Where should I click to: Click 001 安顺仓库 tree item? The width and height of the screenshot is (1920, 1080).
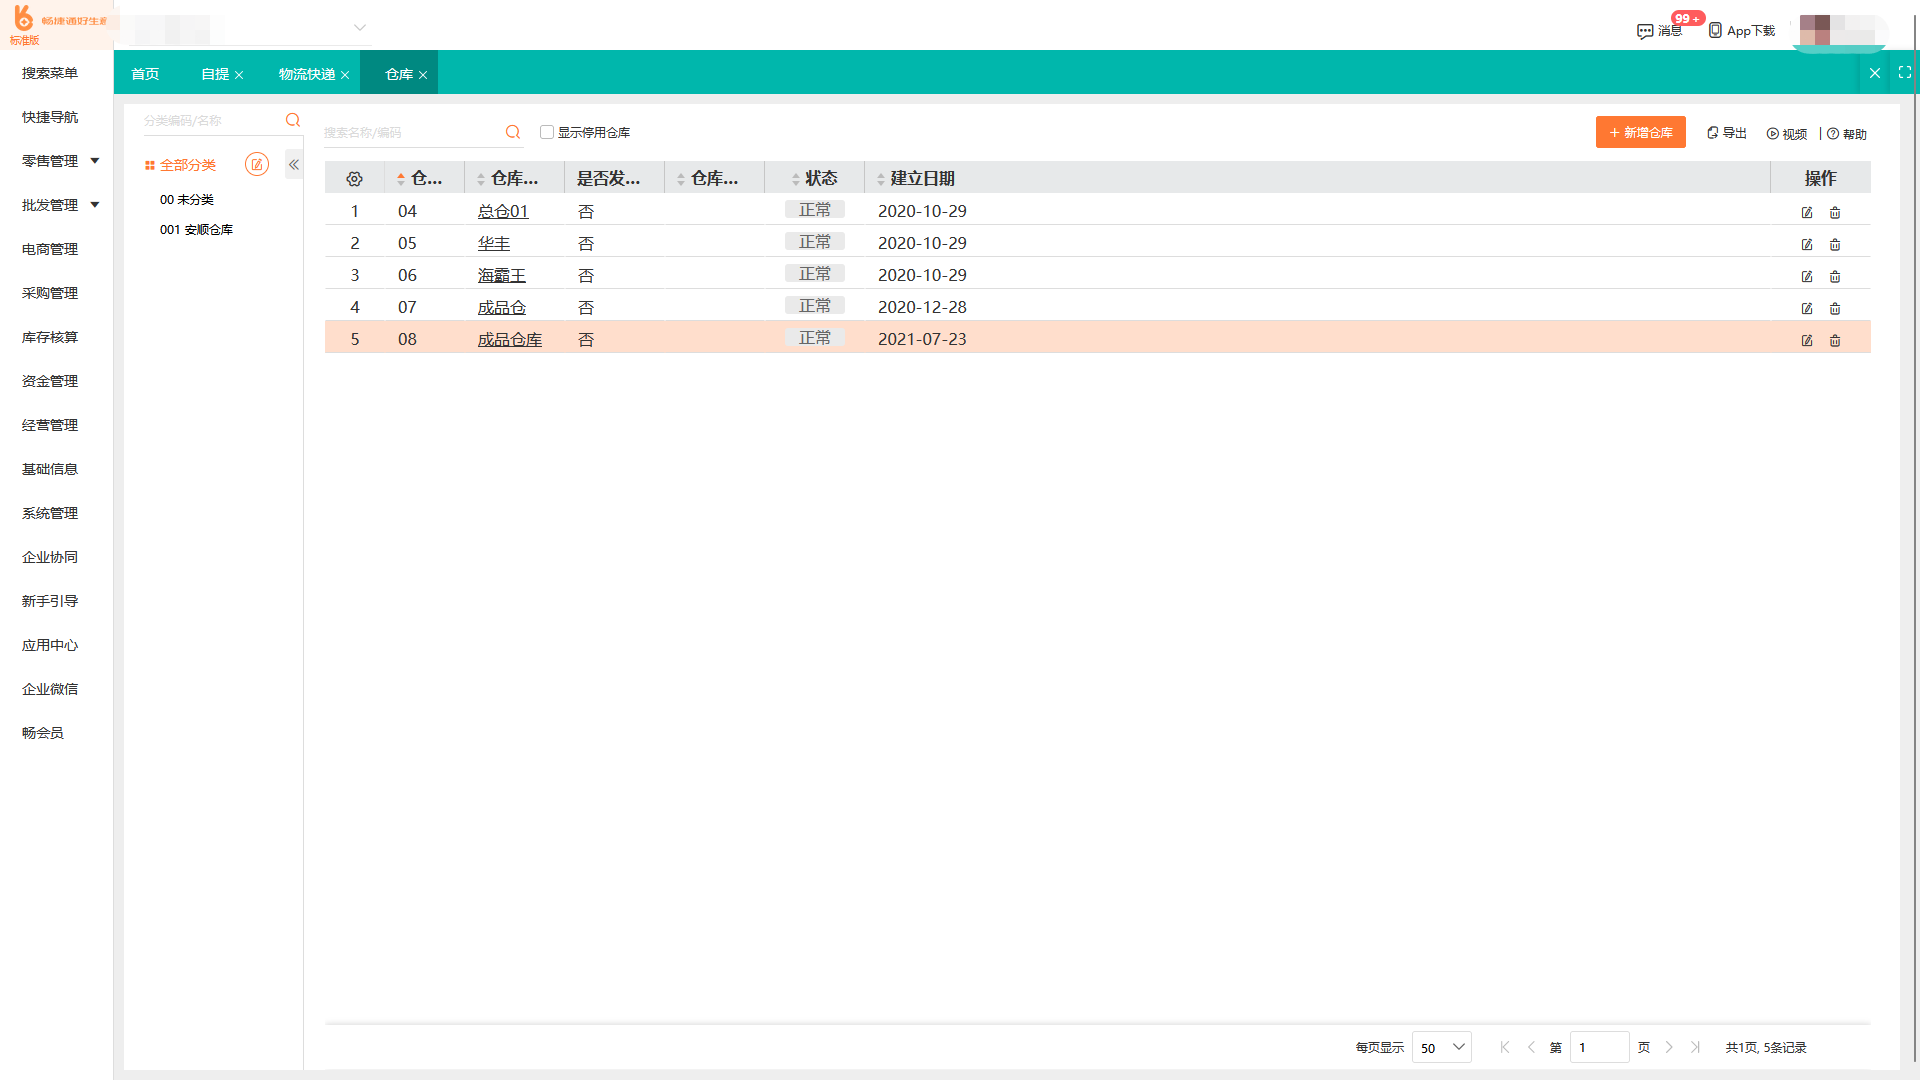tap(198, 229)
